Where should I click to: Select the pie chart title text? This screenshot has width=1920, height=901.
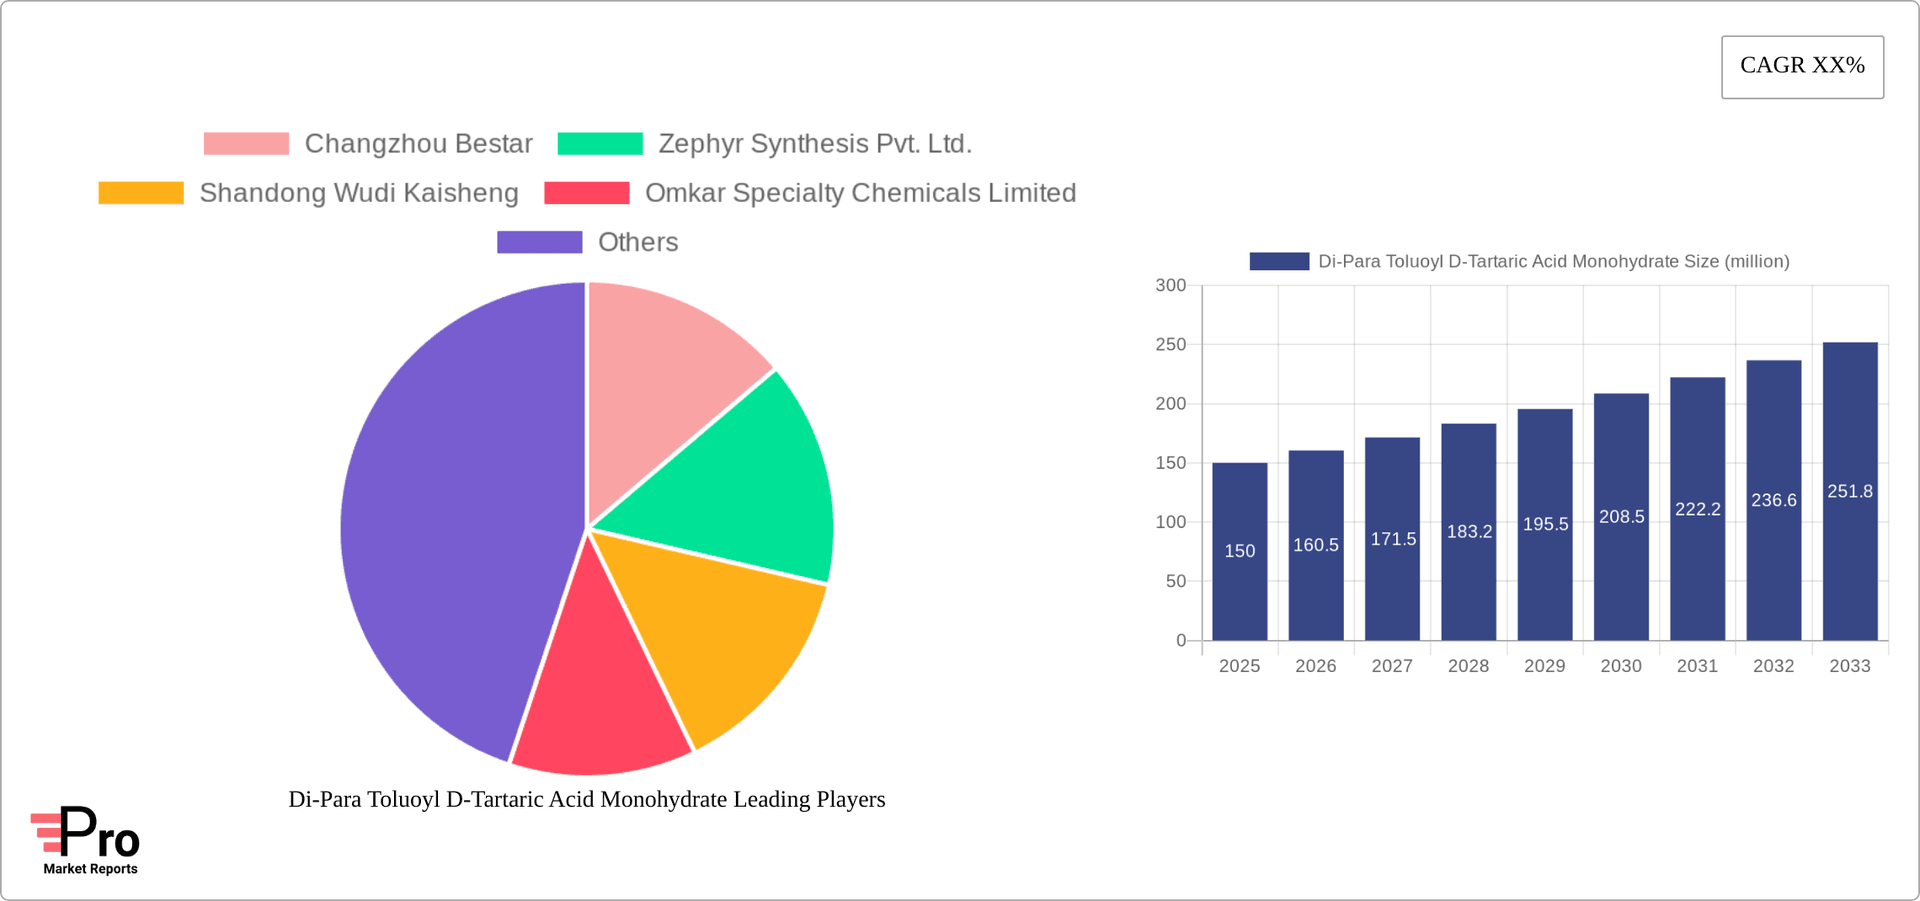click(586, 799)
